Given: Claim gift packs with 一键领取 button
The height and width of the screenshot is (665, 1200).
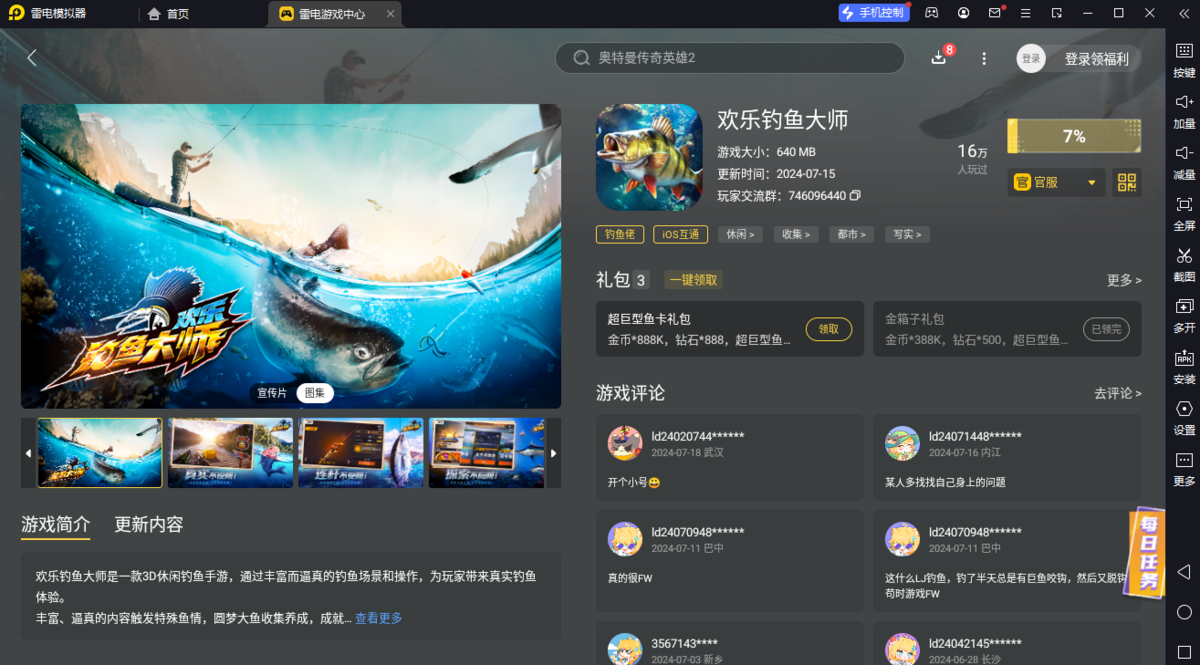Looking at the screenshot, I should (693, 280).
